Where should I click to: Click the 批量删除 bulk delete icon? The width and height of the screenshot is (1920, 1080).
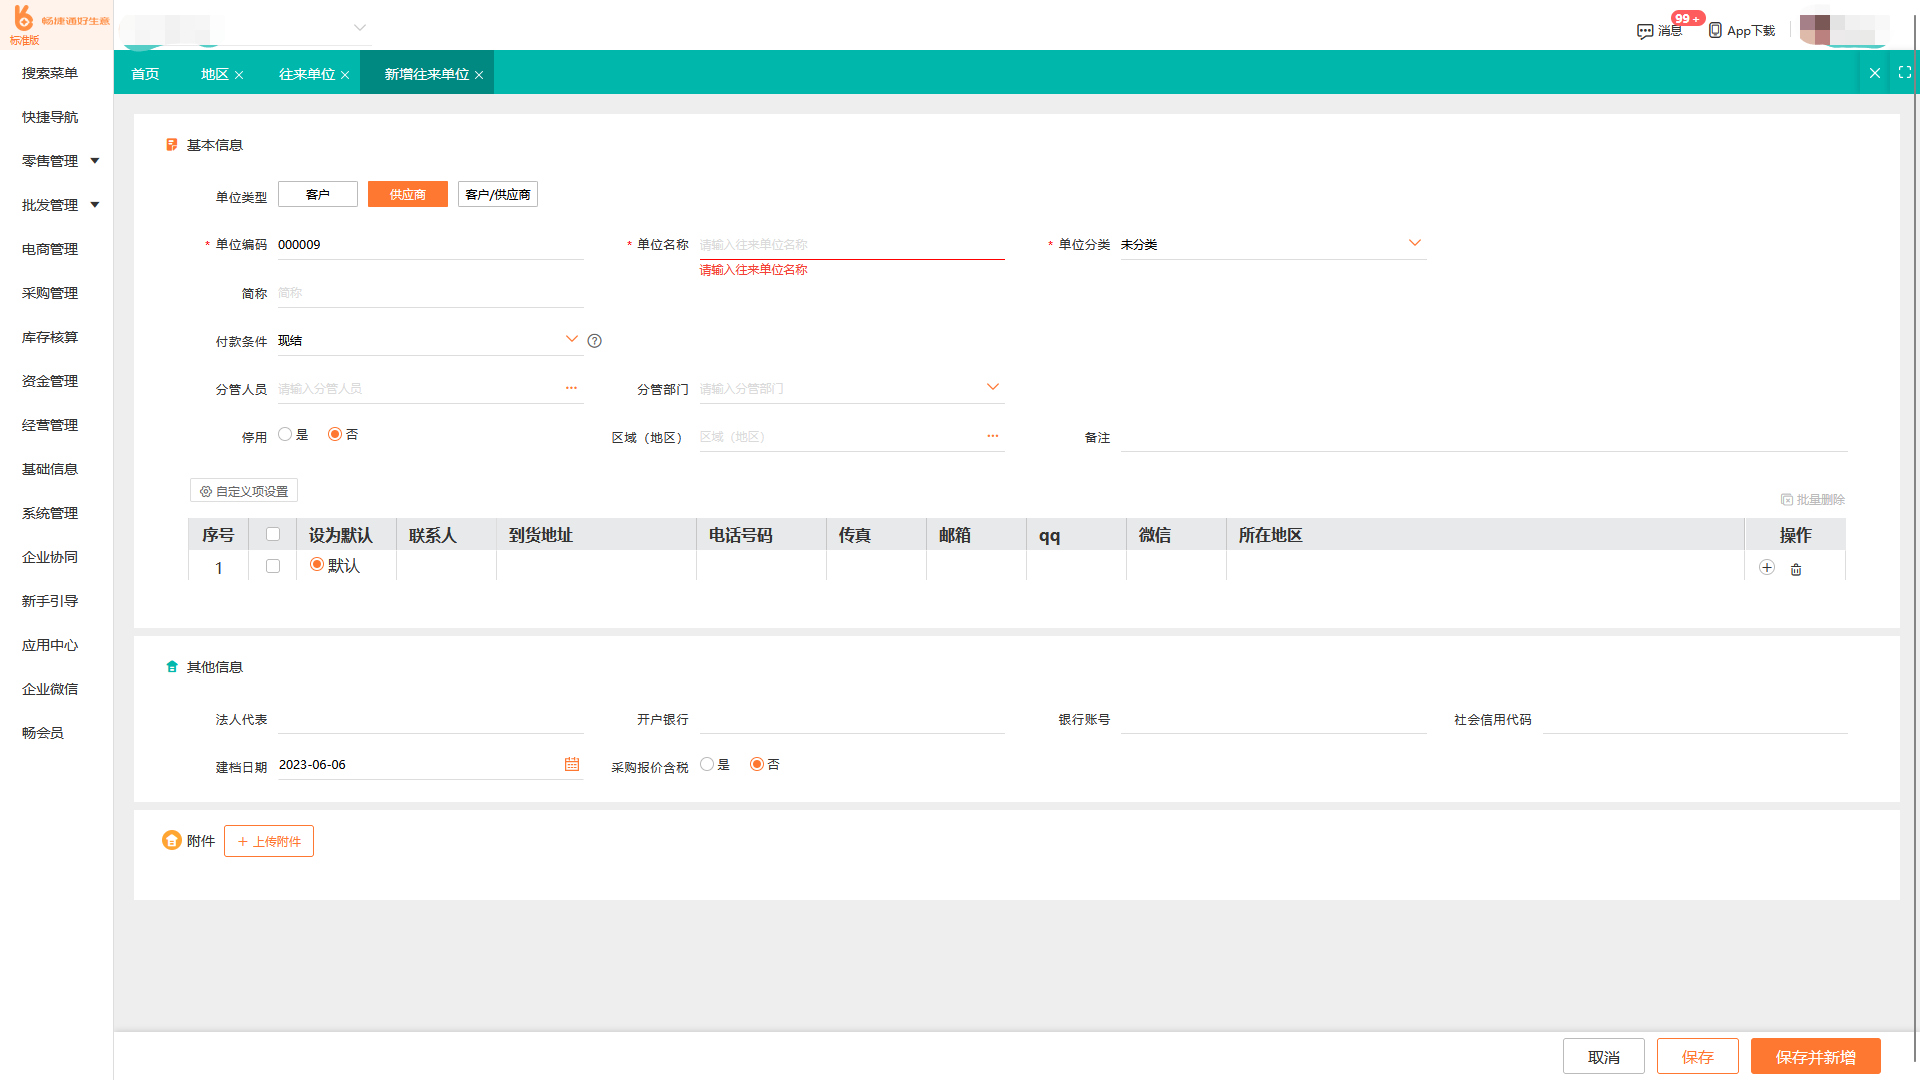coord(1787,498)
